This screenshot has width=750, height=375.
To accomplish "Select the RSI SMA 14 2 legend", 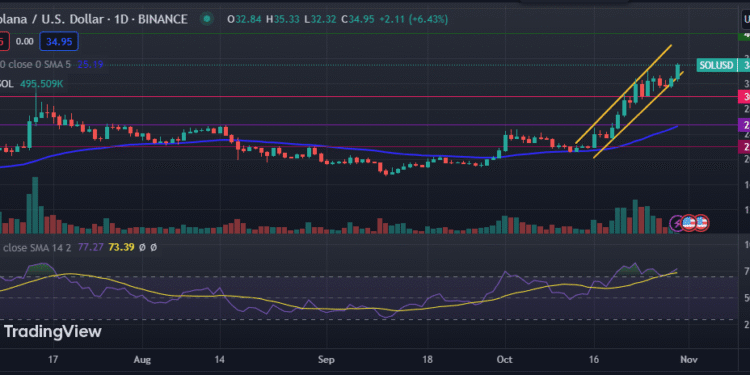I will click(79, 247).
